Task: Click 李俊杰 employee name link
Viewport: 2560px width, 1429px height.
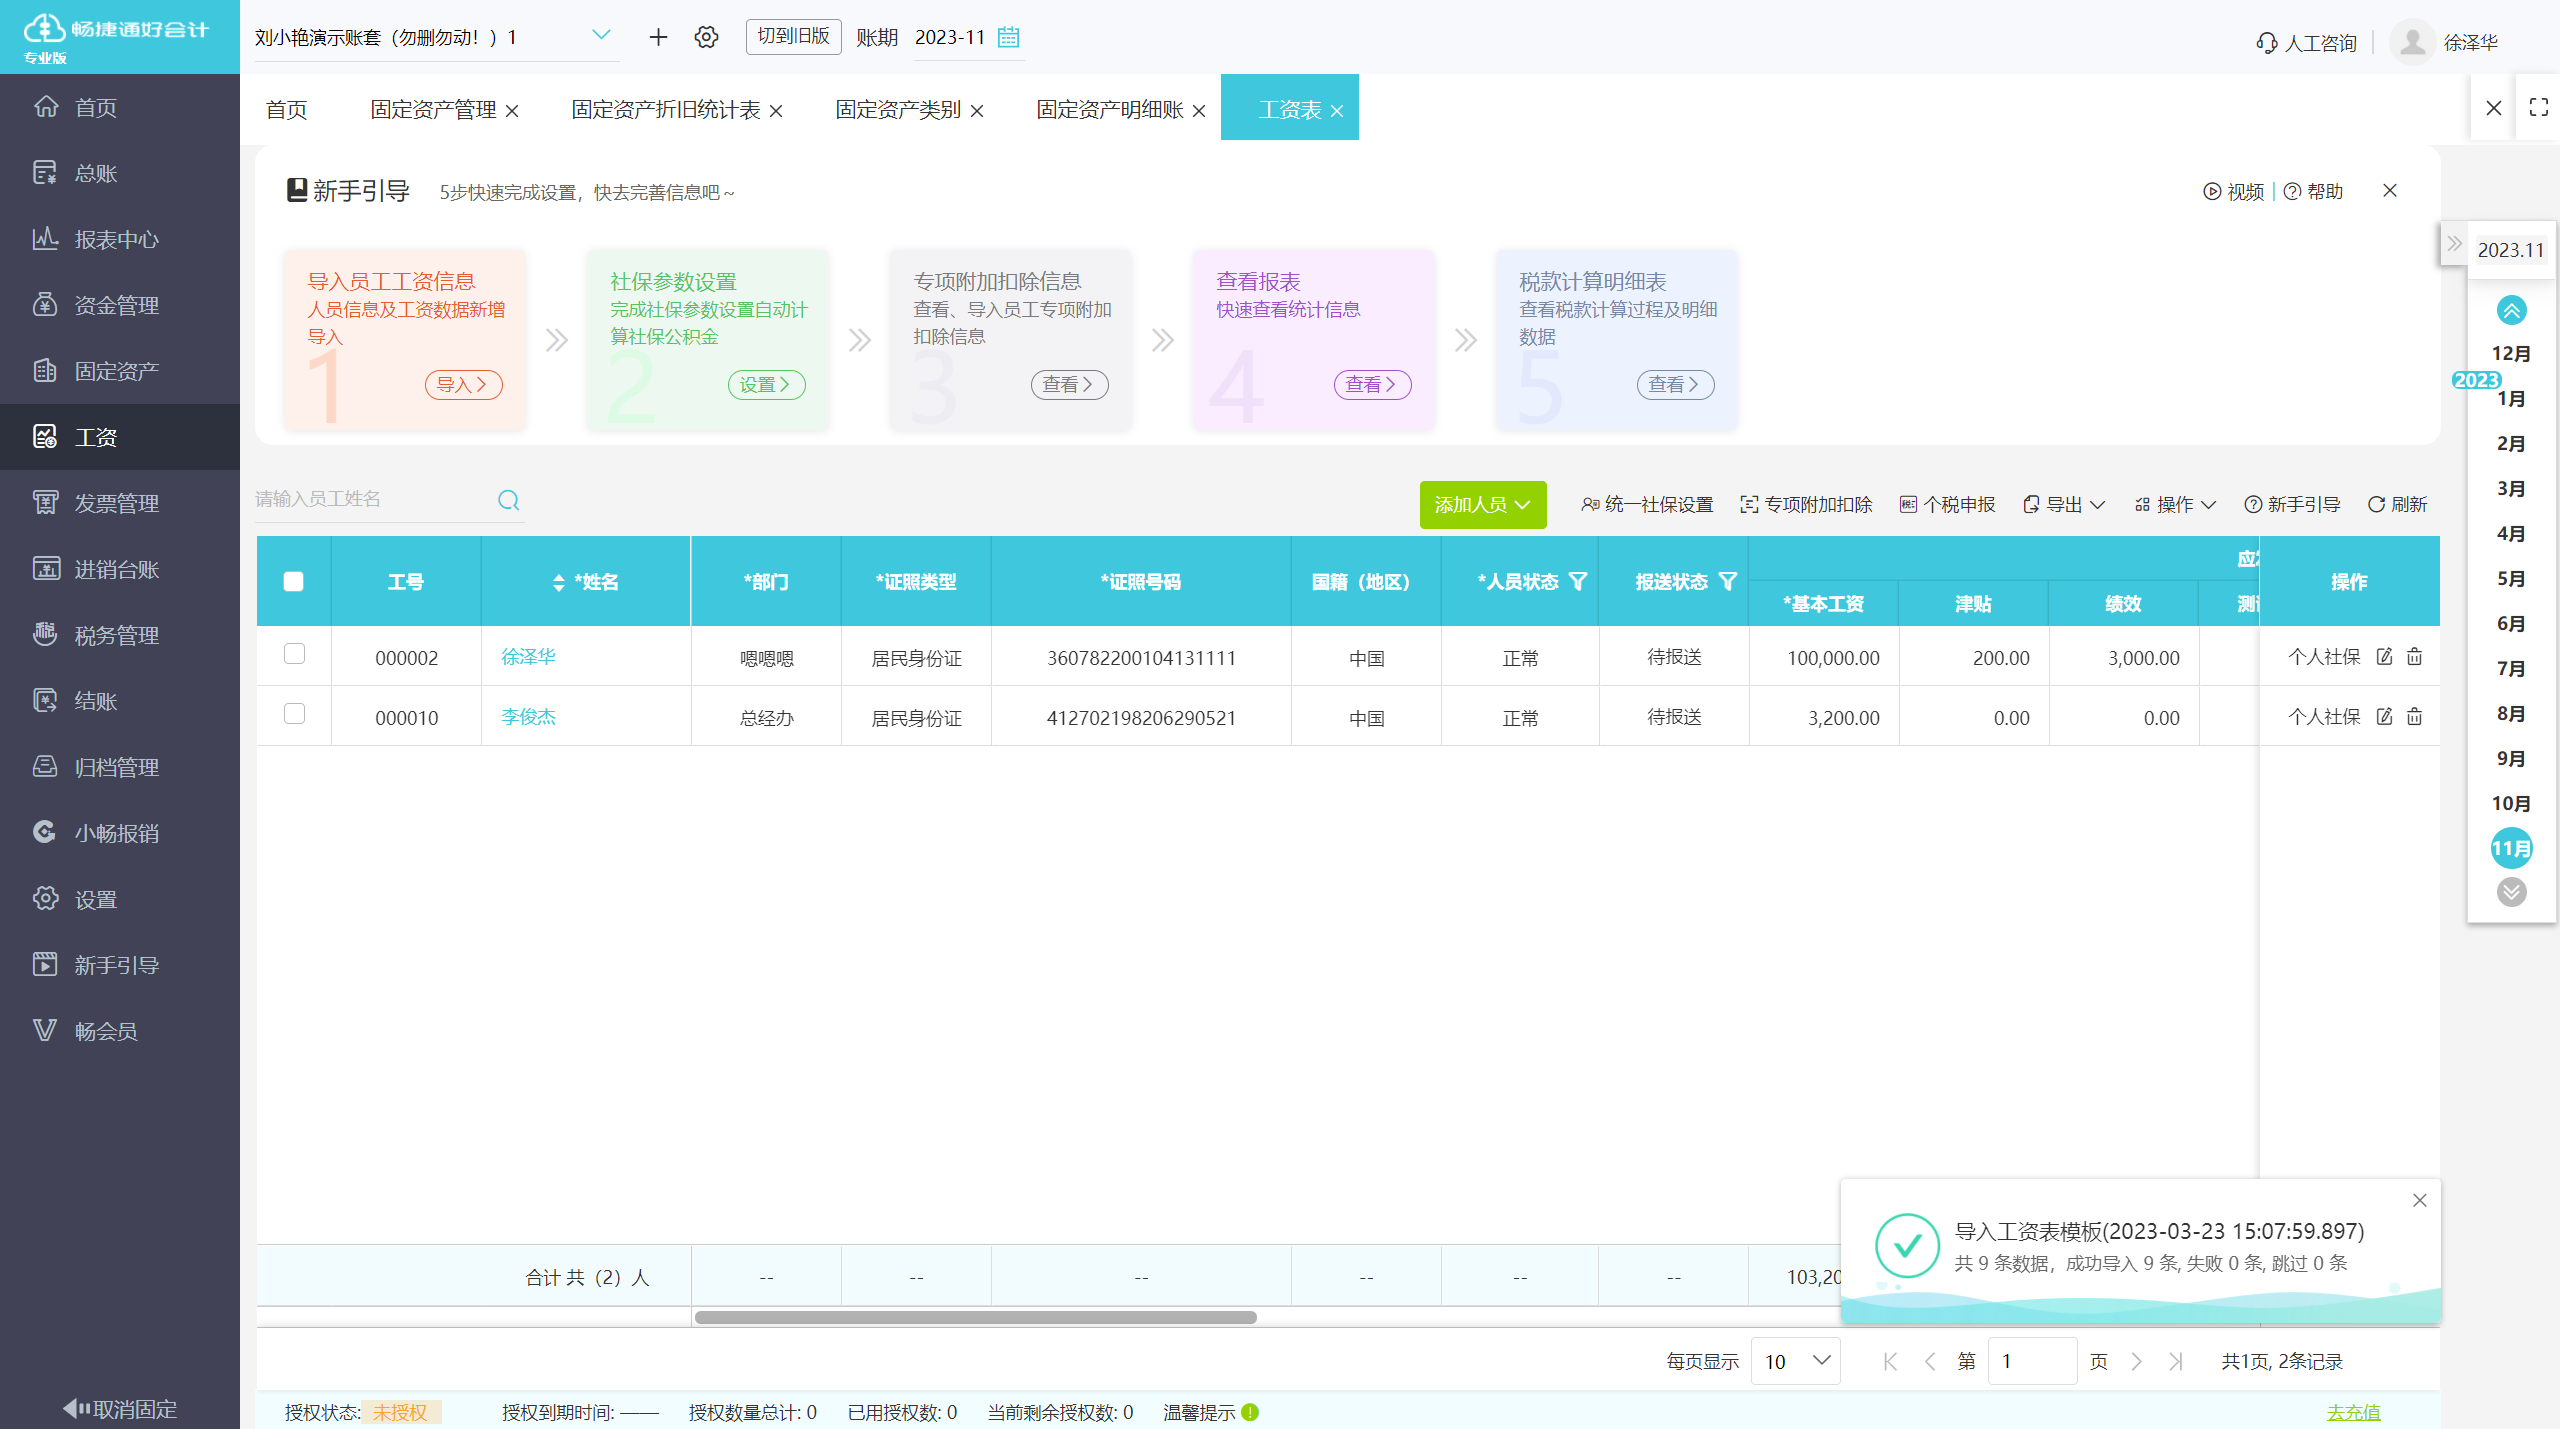Action: (527, 715)
